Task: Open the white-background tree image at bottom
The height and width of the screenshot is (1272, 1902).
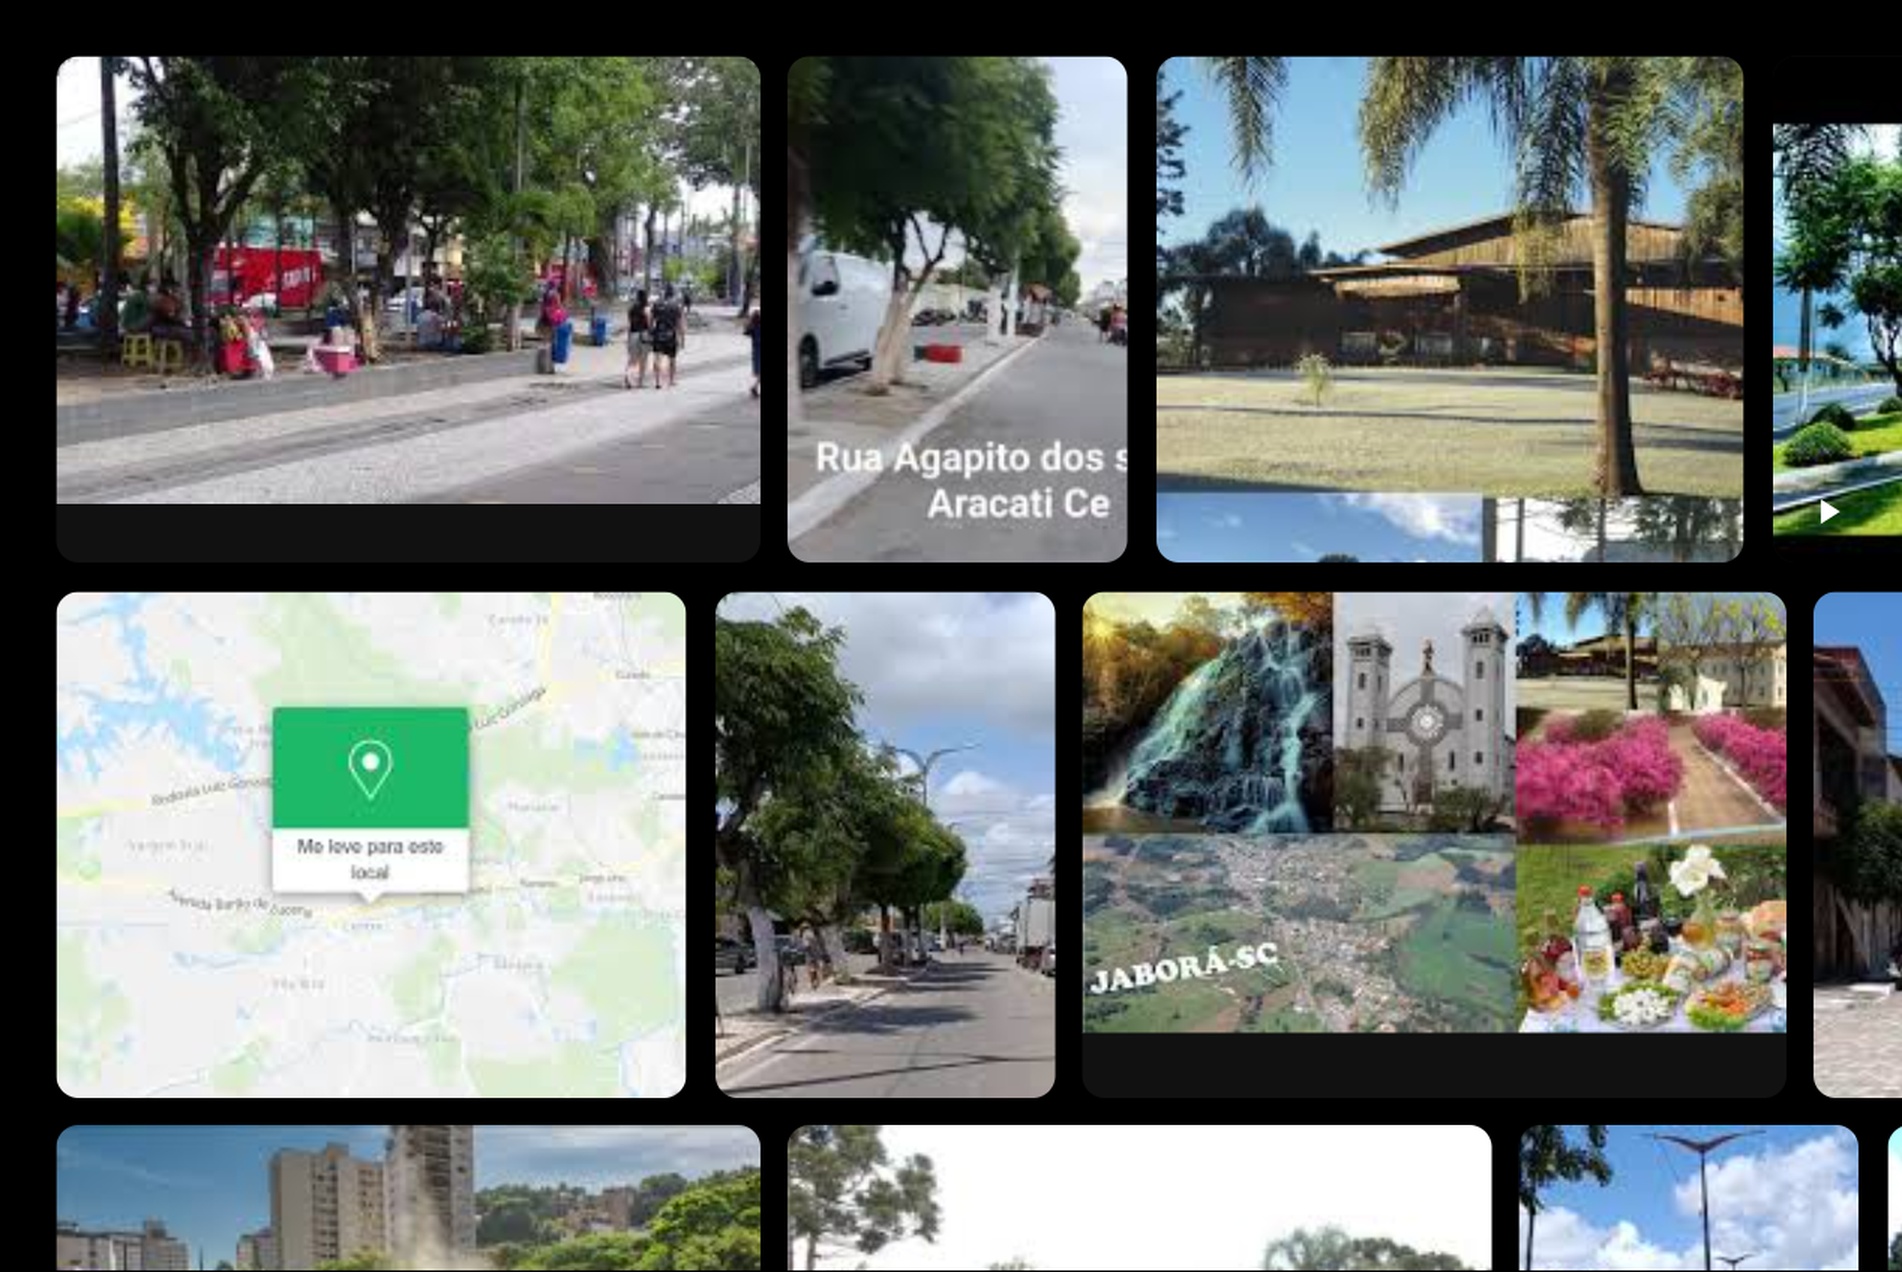Action: click(1139, 1198)
